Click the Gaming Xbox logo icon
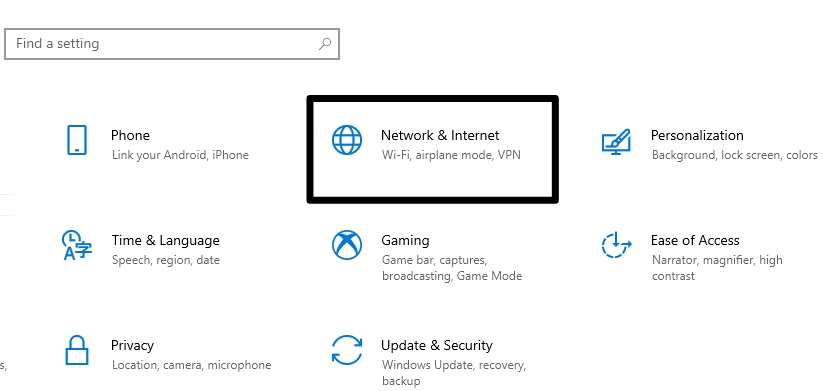This screenshot has width=823, height=391. coord(347,245)
